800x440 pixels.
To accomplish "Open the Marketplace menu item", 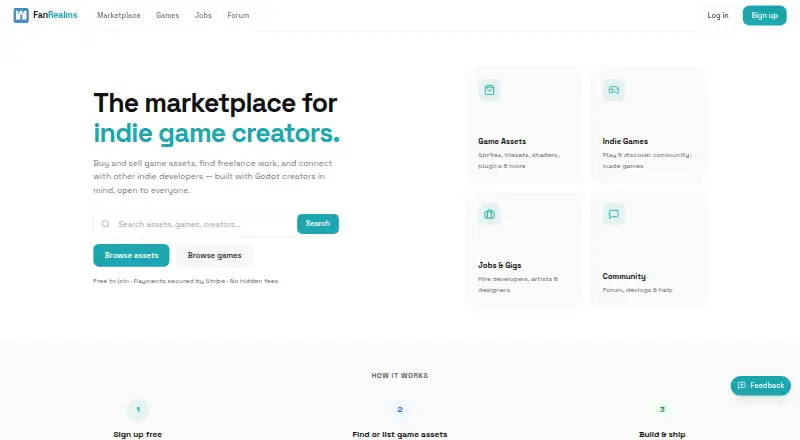I will (119, 15).
